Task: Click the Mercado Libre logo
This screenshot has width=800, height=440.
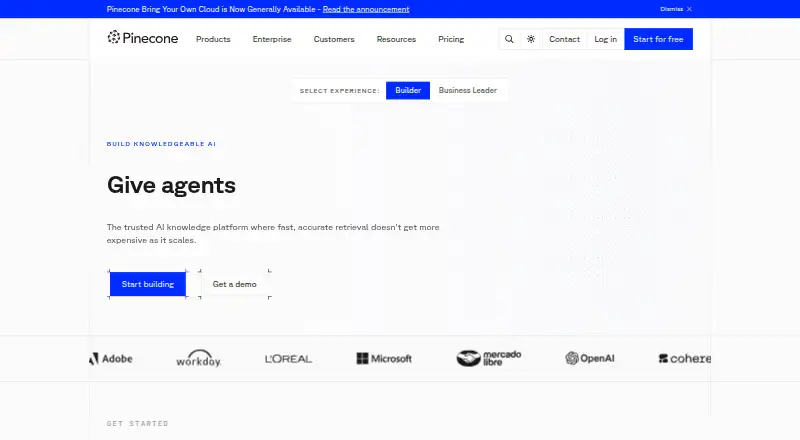Action: (489, 358)
